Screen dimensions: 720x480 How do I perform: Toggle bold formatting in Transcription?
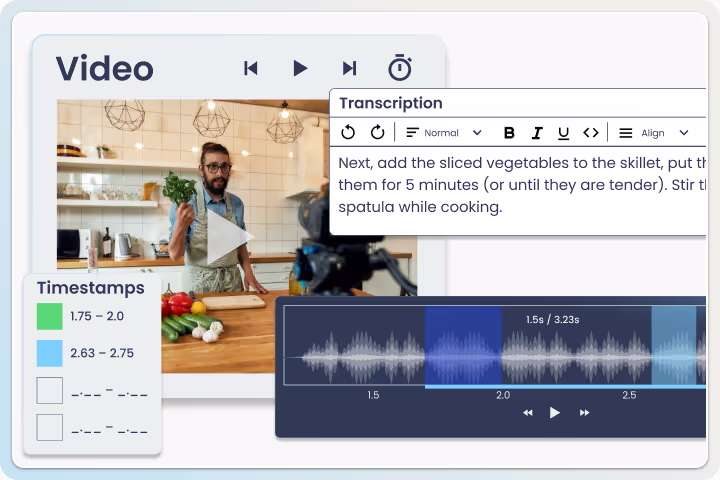pos(509,132)
